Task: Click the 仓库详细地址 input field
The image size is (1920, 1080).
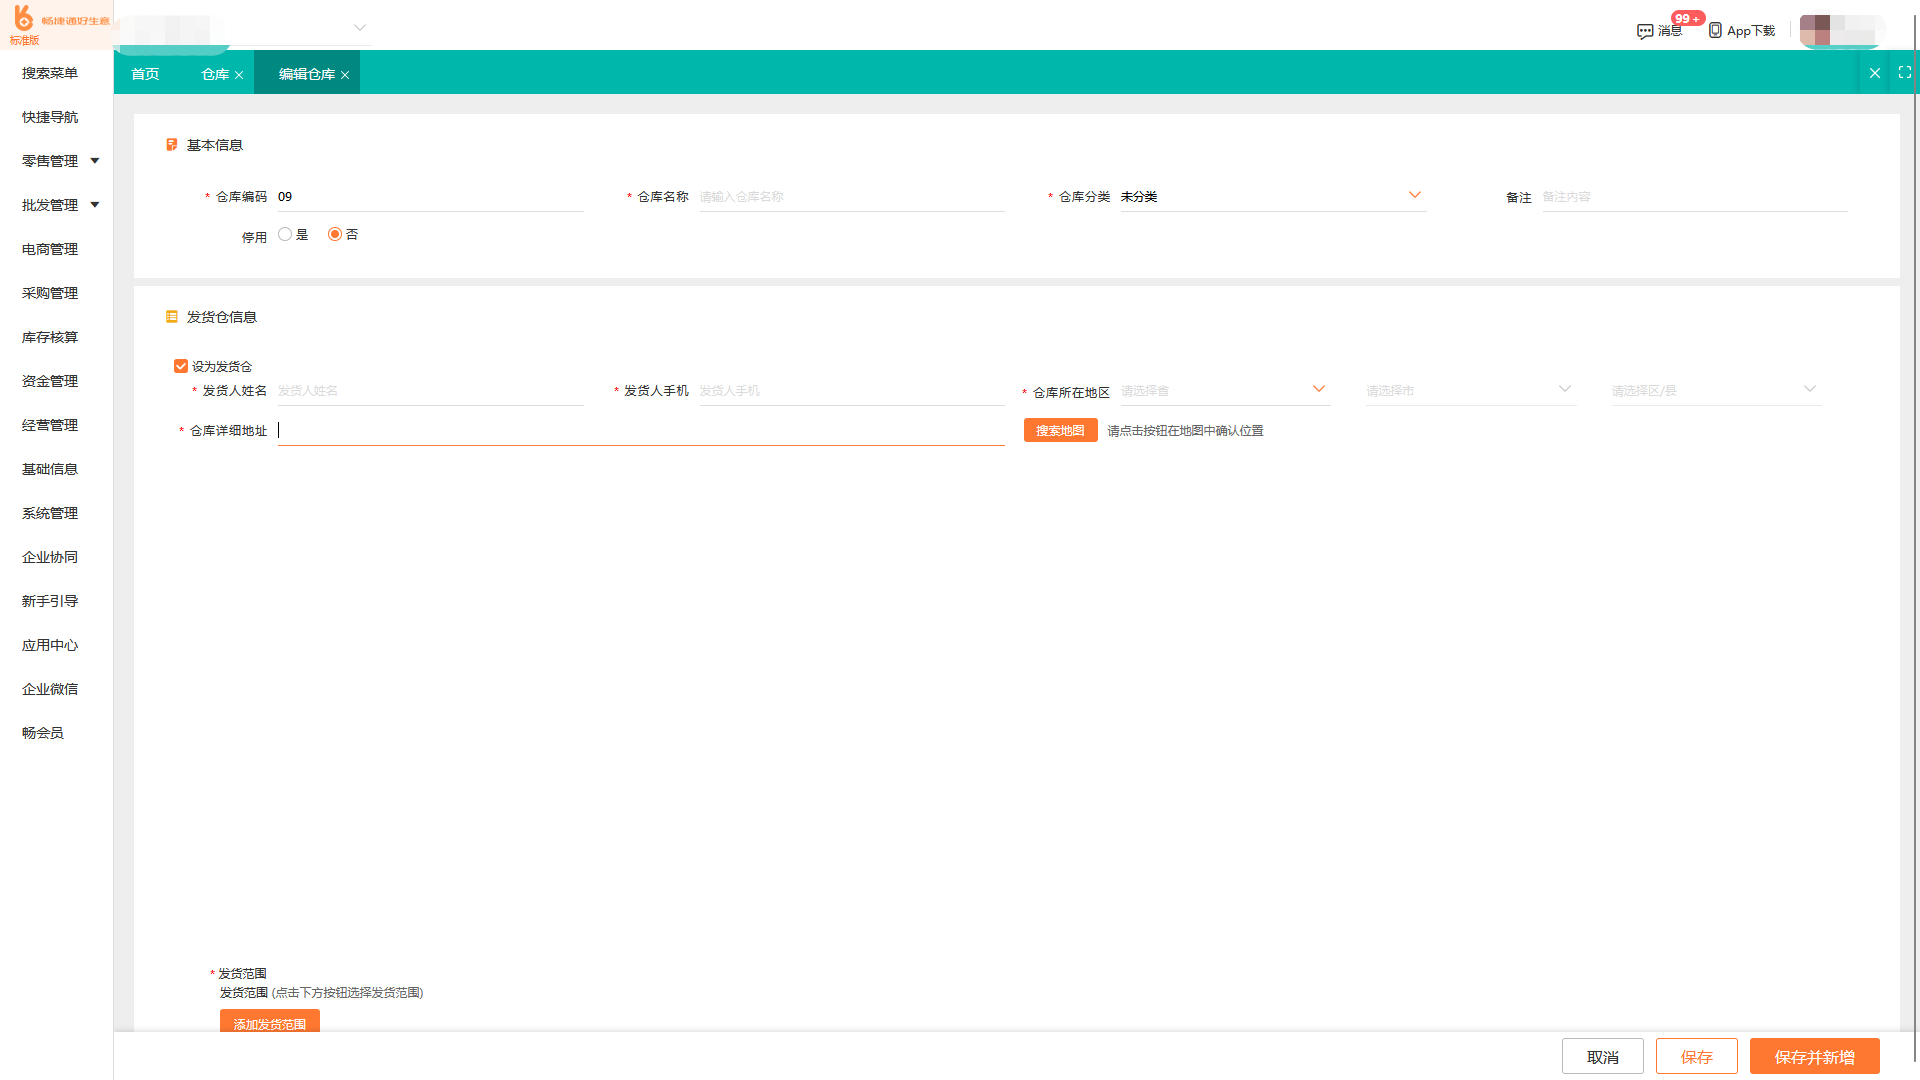Action: pos(640,430)
